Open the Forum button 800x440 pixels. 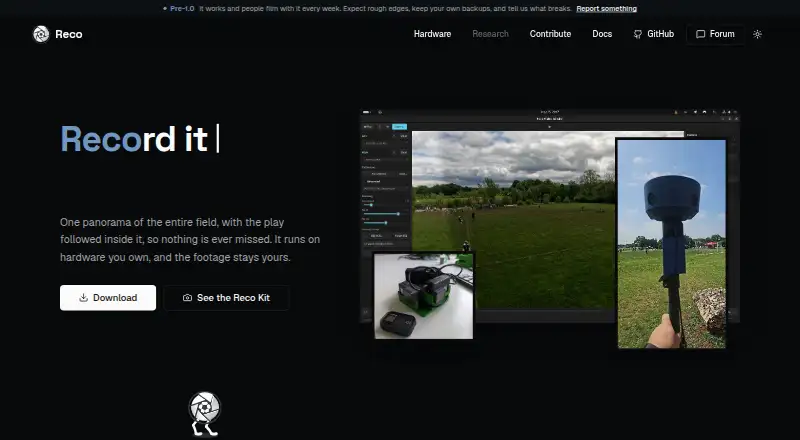pos(715,34)
